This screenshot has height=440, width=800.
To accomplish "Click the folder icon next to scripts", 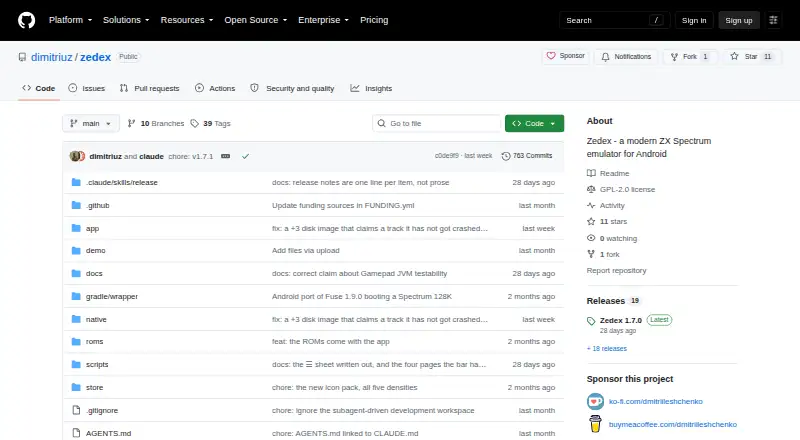I will (76, 364).
